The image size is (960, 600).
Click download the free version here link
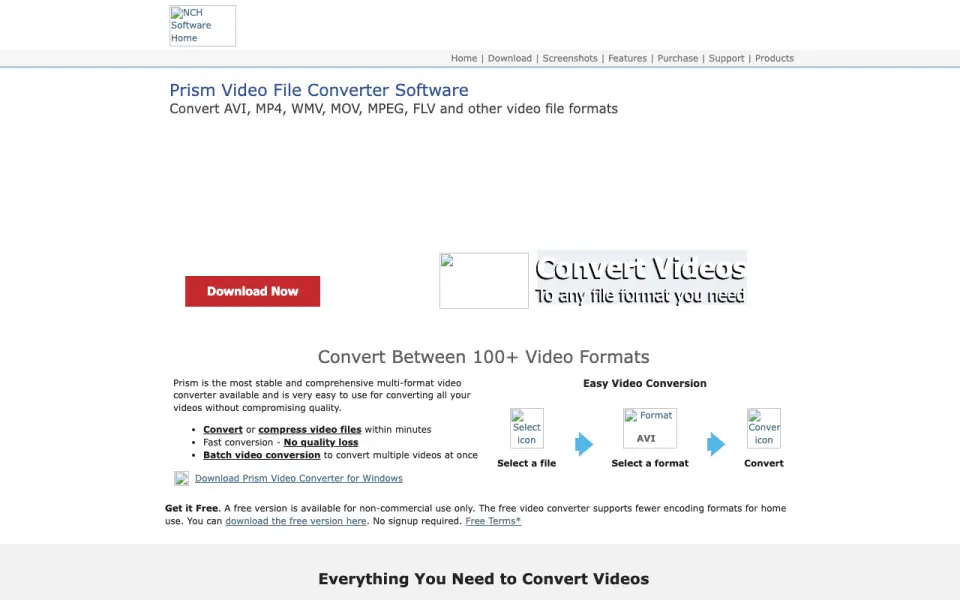click(x=296, y=521)
